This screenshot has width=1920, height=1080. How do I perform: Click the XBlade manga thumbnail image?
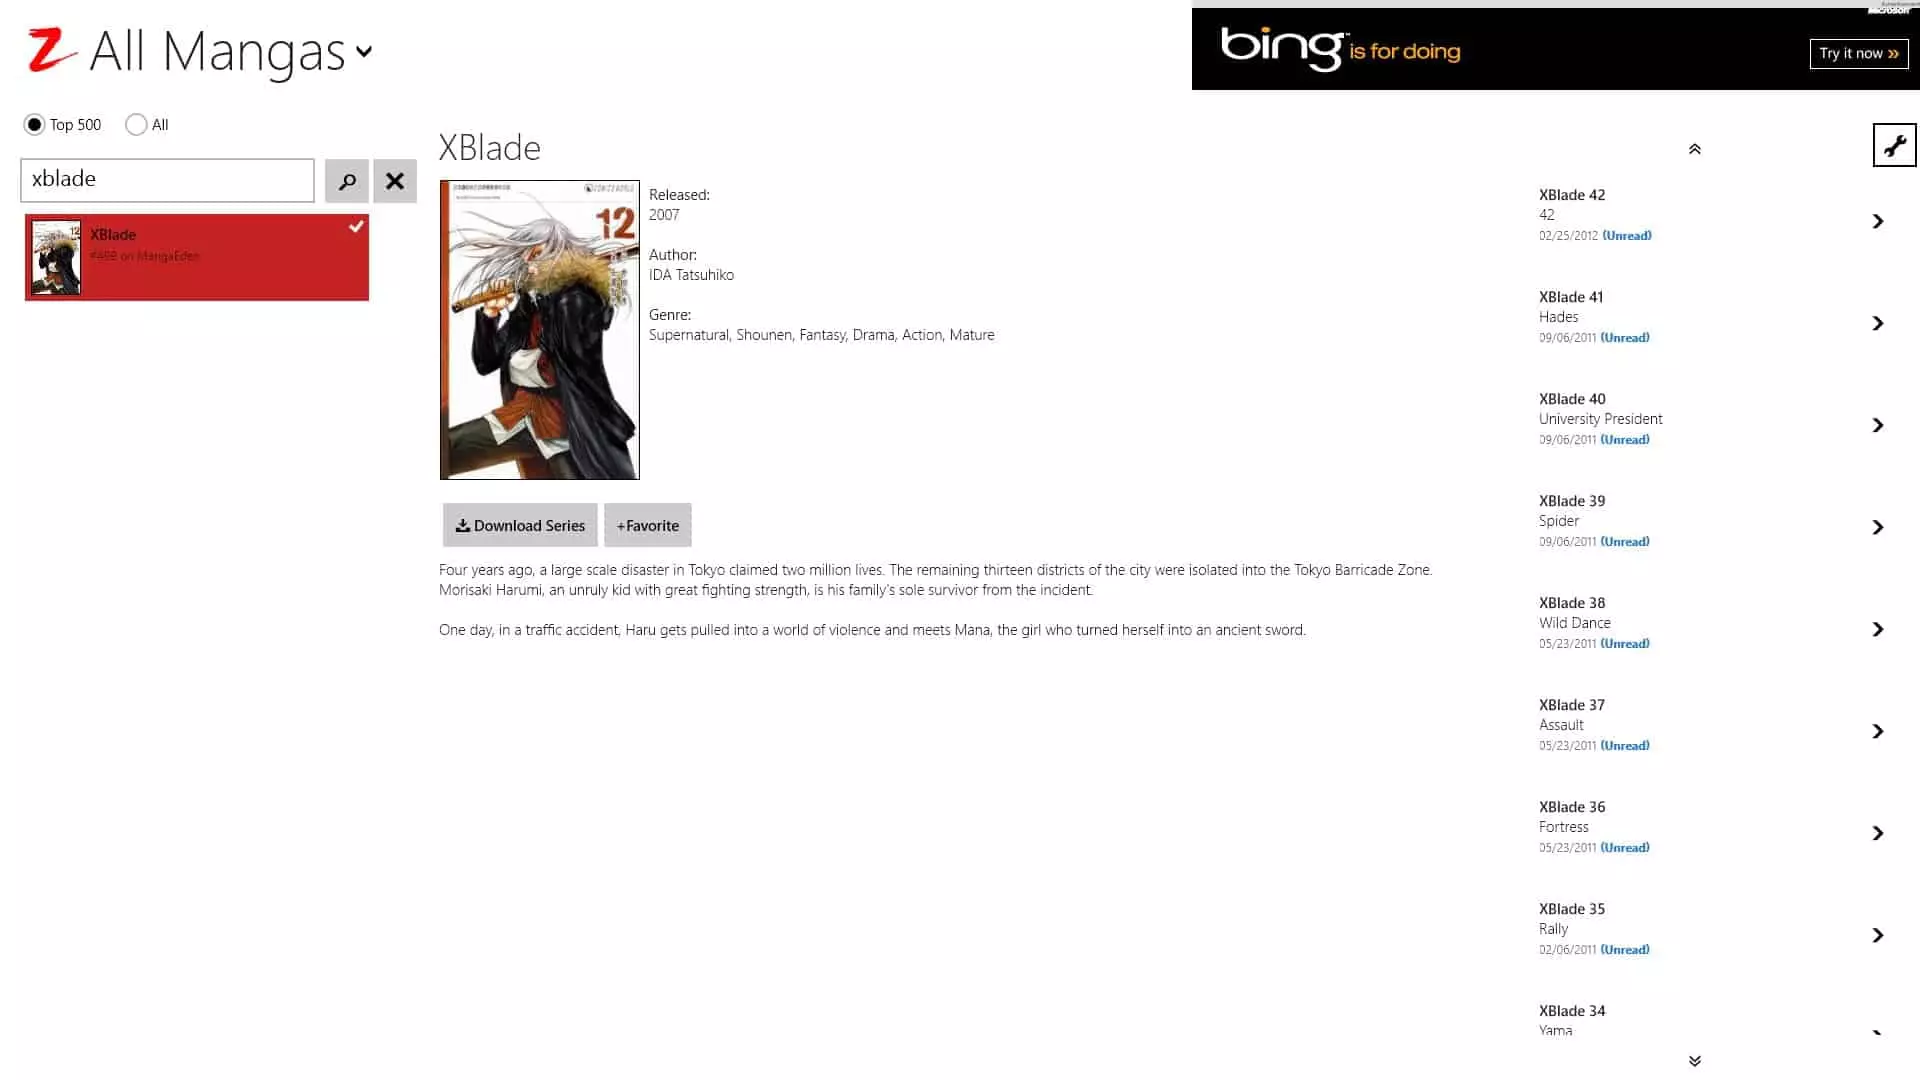(55, 256)
